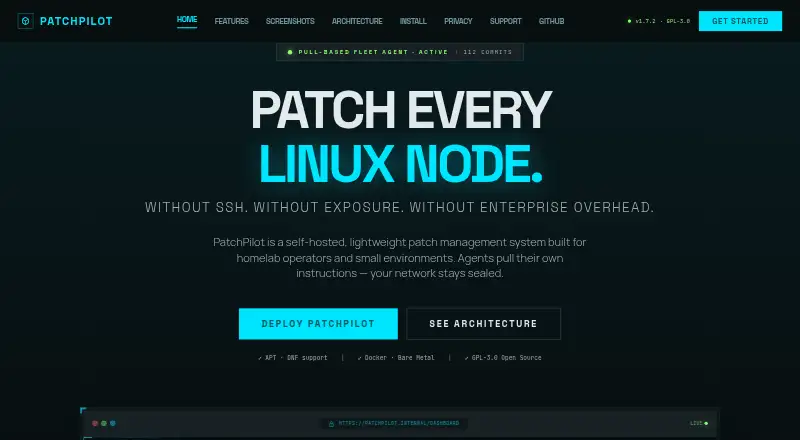Screen dimensions: 800x440
Task: Click the LINUX NODE. headline text
Action: click(401, 163)
